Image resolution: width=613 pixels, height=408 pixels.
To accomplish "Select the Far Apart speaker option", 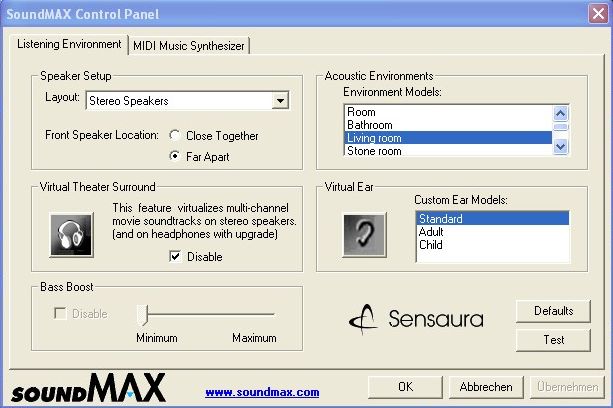I will point(176,156).
